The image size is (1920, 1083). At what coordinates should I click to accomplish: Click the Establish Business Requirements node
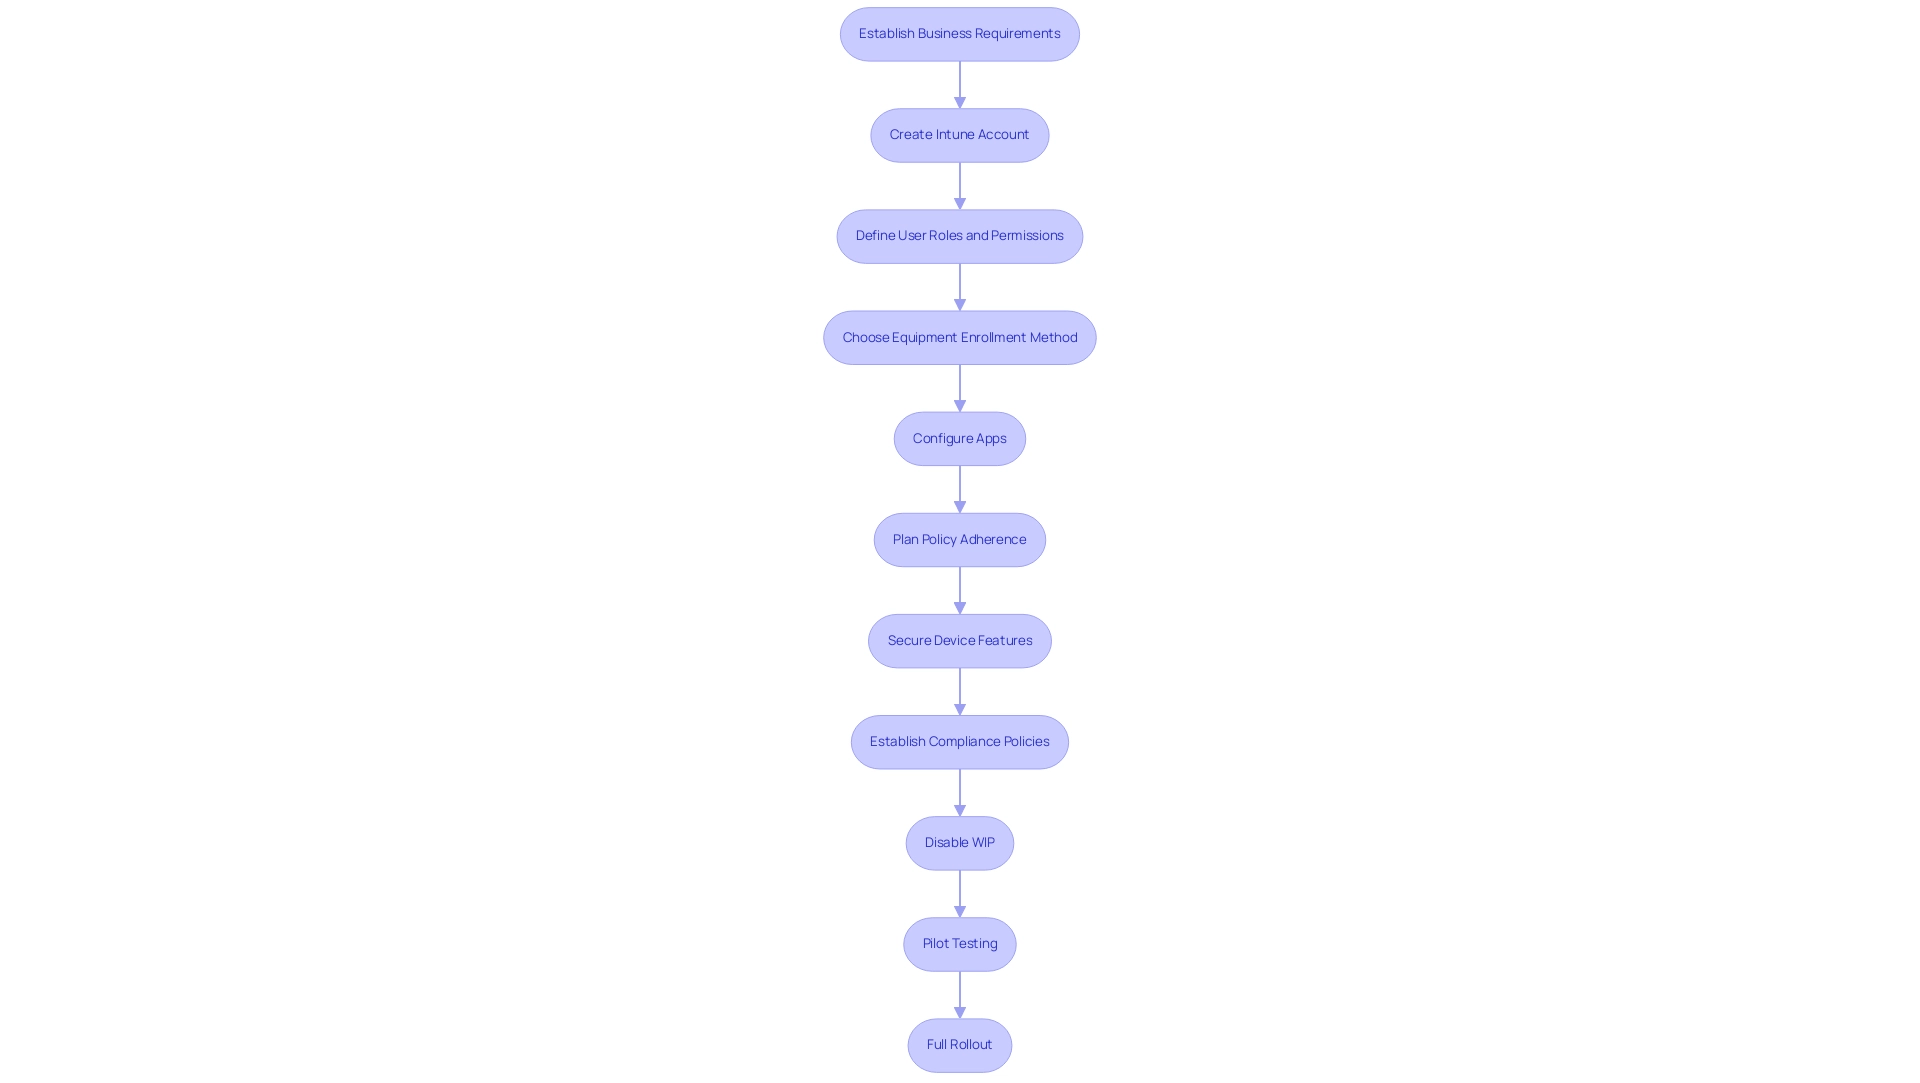pos(960,33)
